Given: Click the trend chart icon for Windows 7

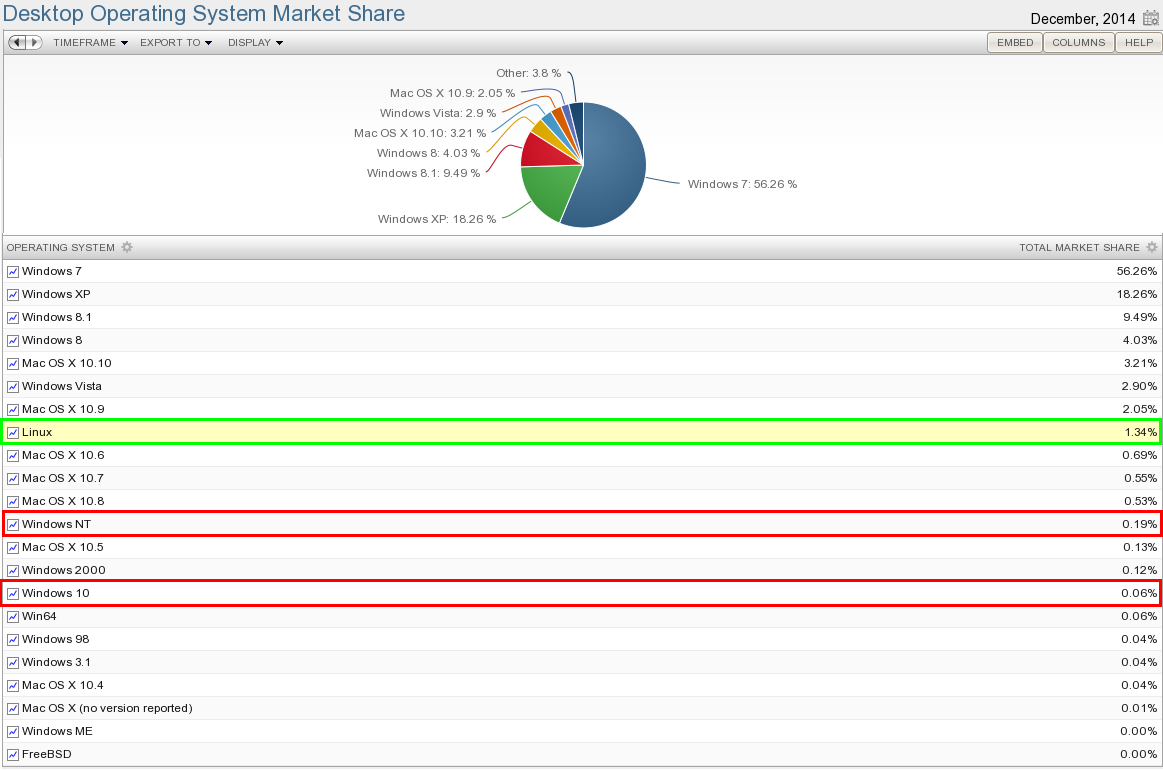Looking at the screenshot, I should pyautogui.click(x=13, y=271).
